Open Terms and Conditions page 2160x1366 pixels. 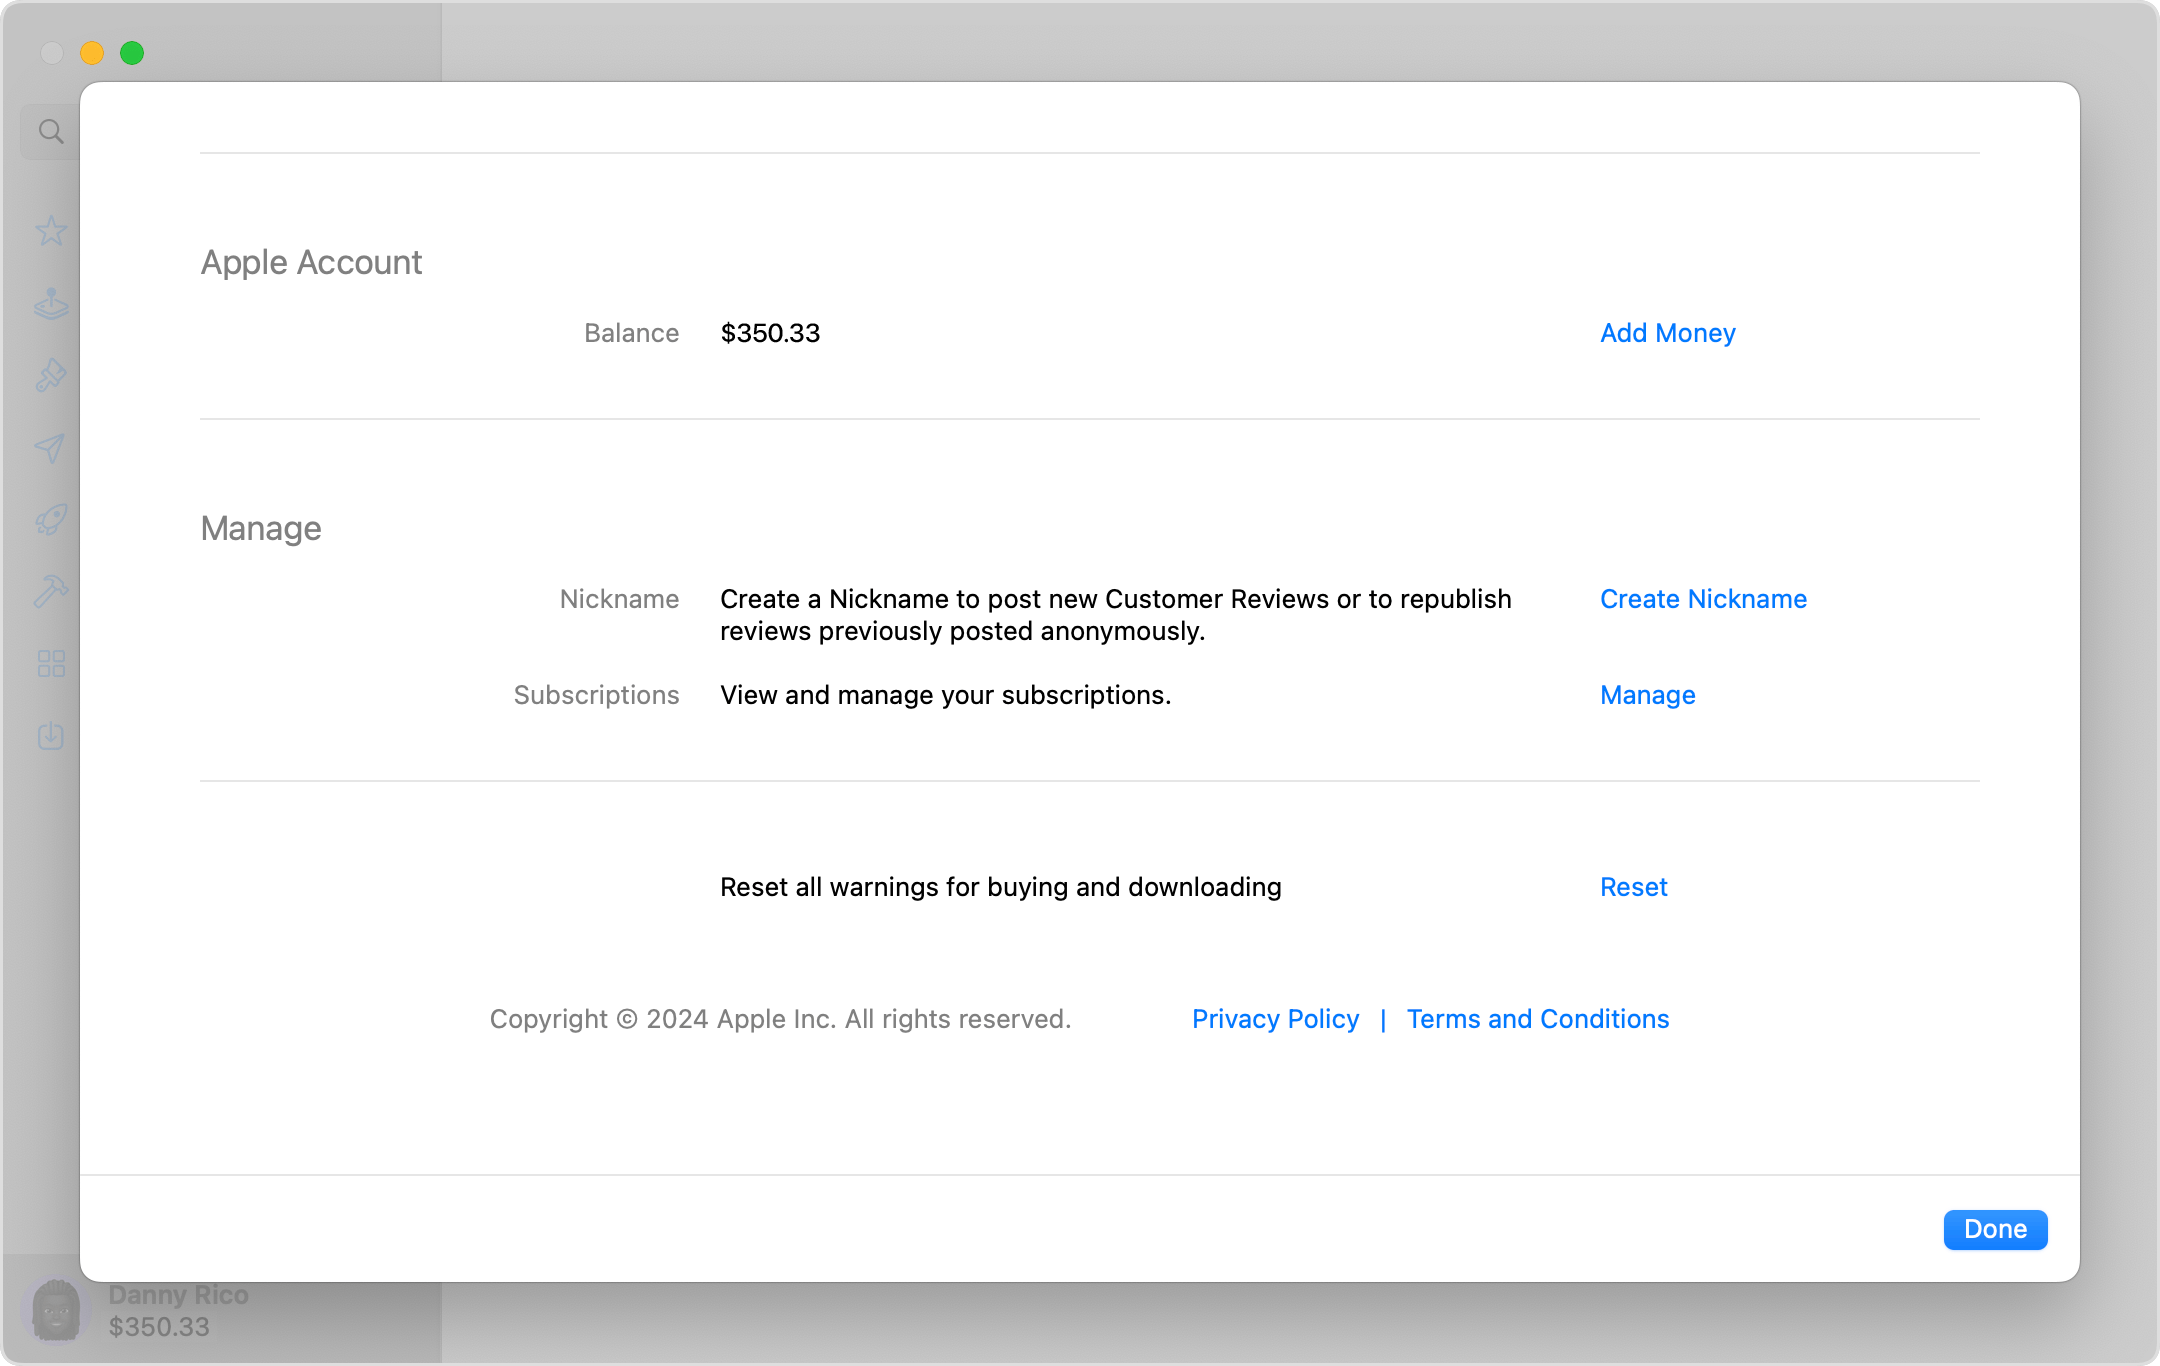1539,1018
